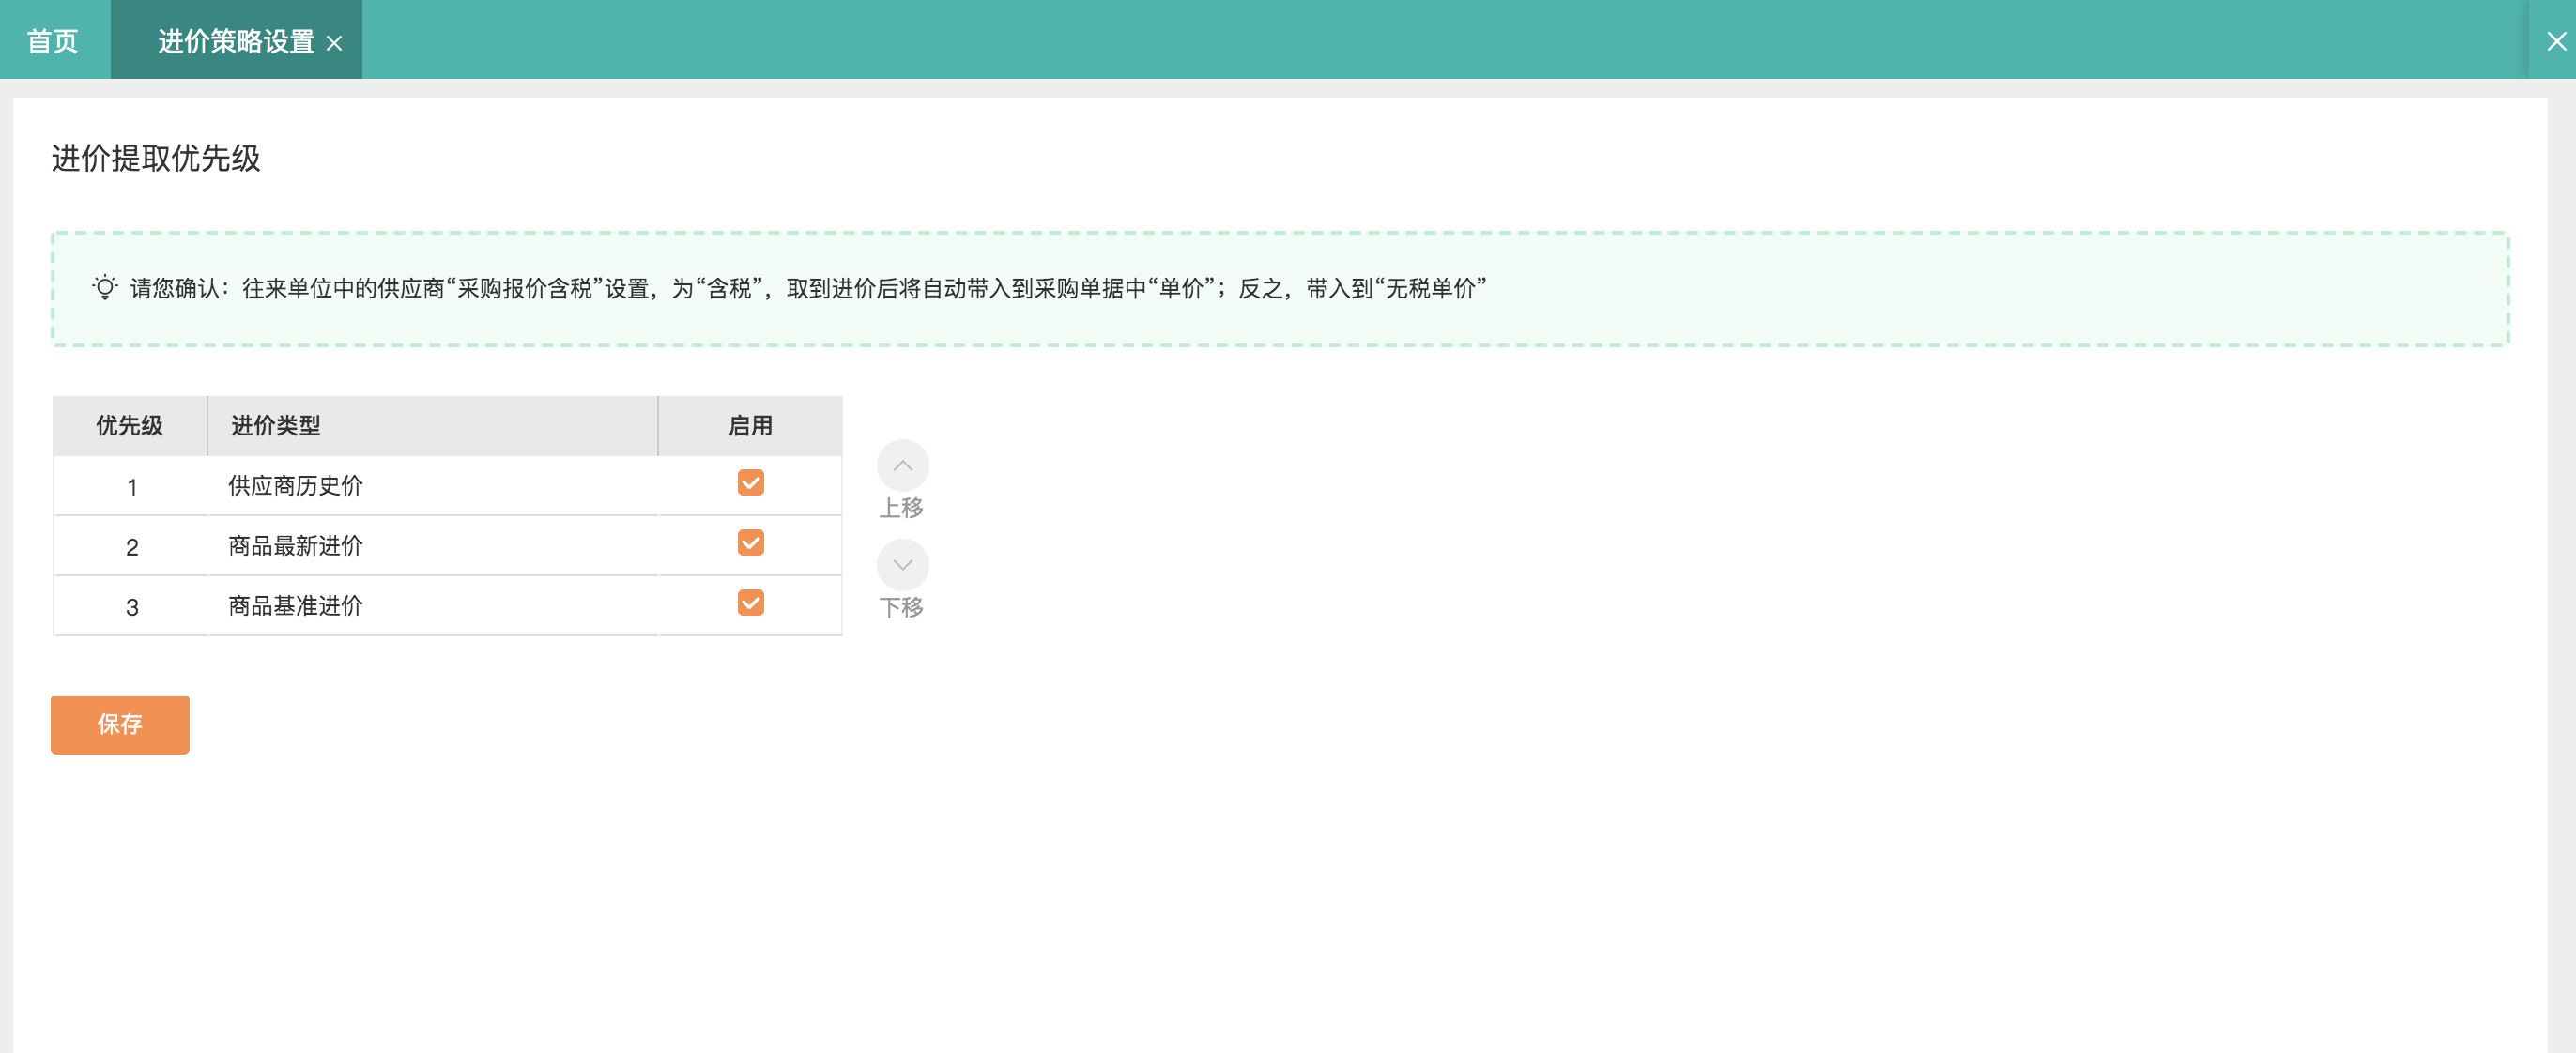This screenshot has height=1053, width=2576.
Task: Click the 保存 save button
Action: click(x=120, y=723)
